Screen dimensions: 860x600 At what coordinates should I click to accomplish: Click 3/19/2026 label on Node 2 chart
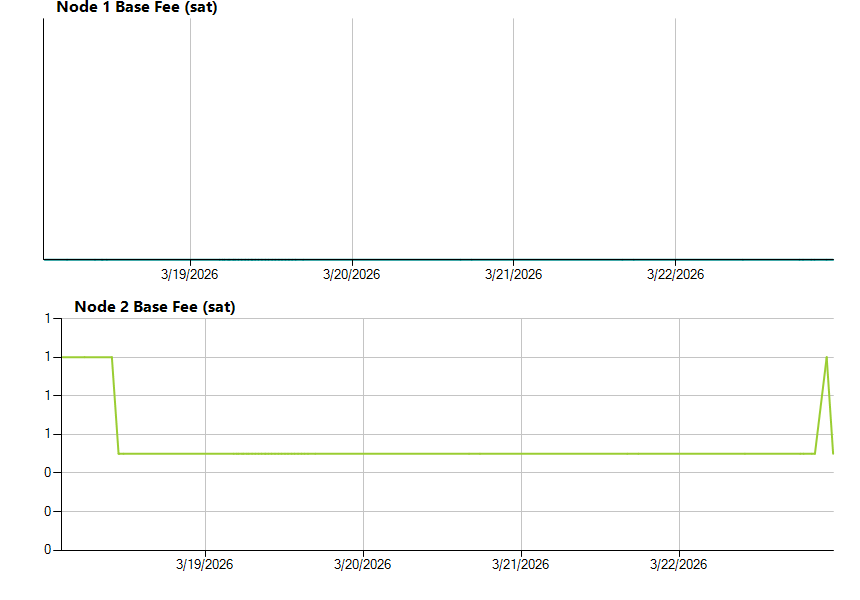coord(205,564)
